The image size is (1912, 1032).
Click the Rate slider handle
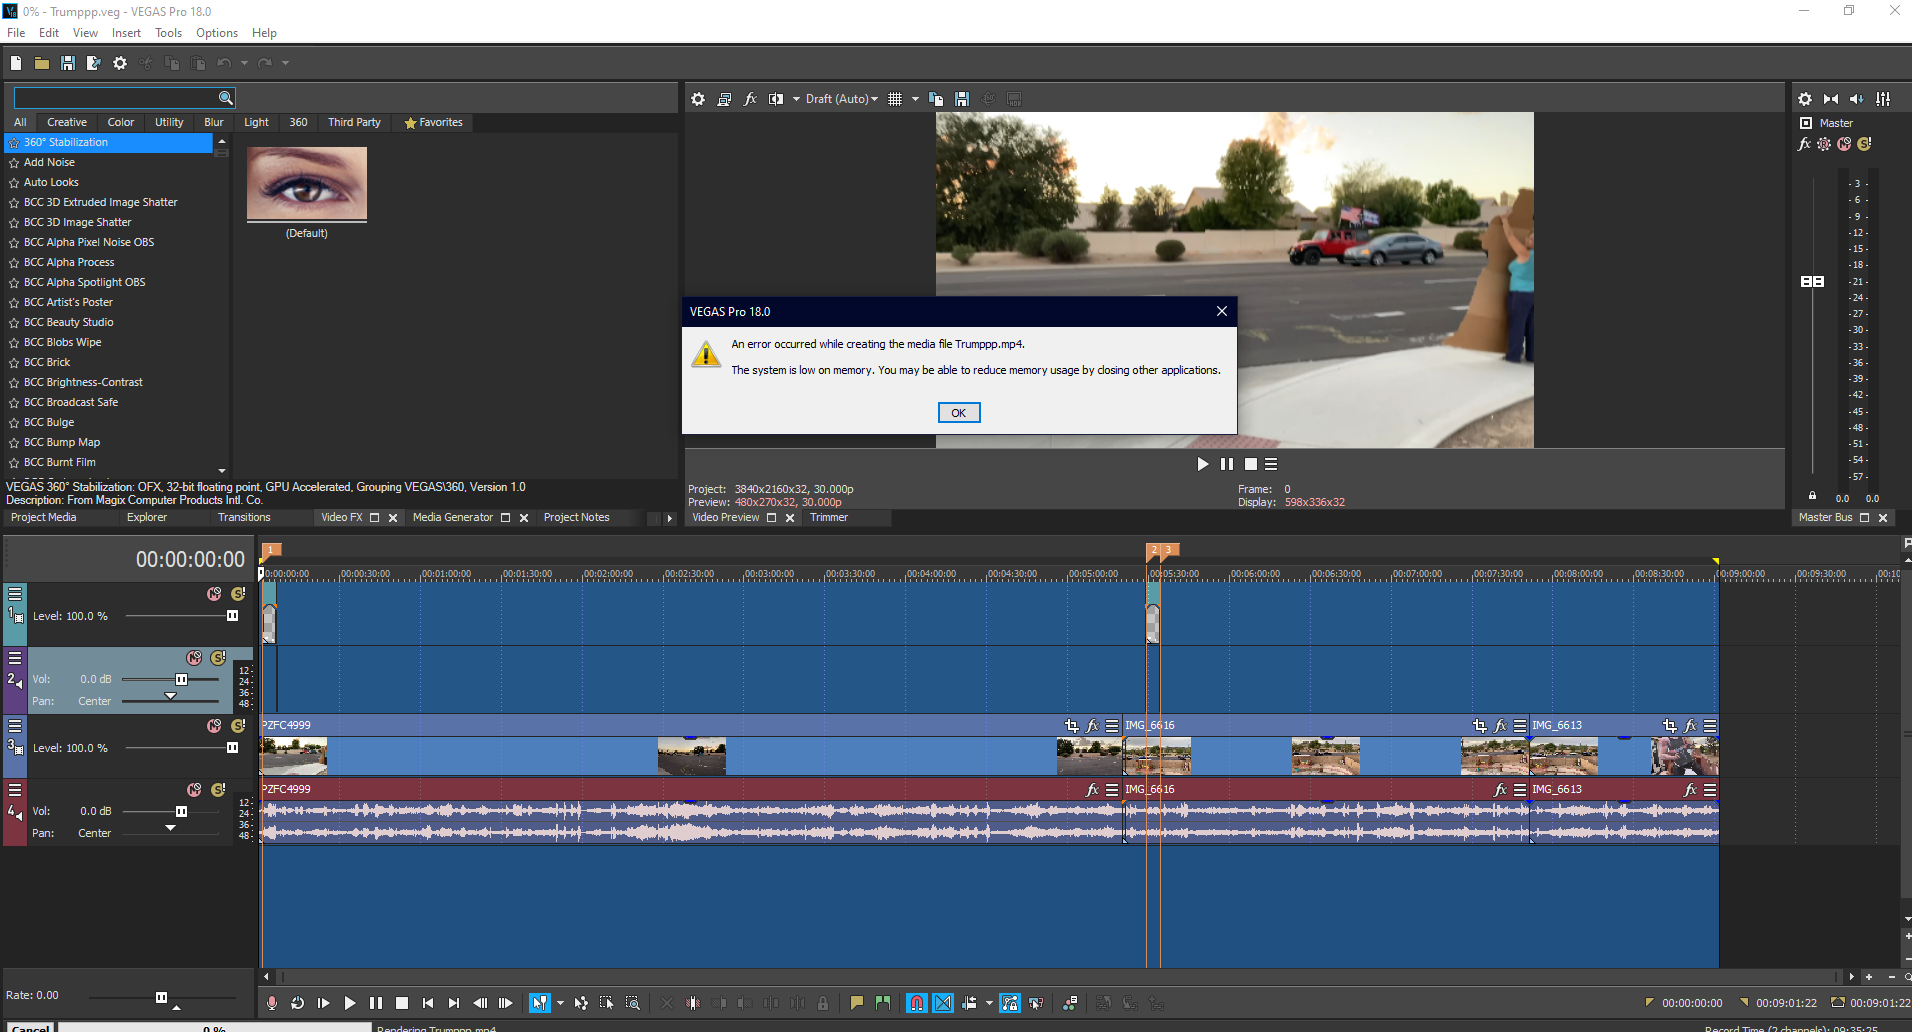click(x=161, y=997)
